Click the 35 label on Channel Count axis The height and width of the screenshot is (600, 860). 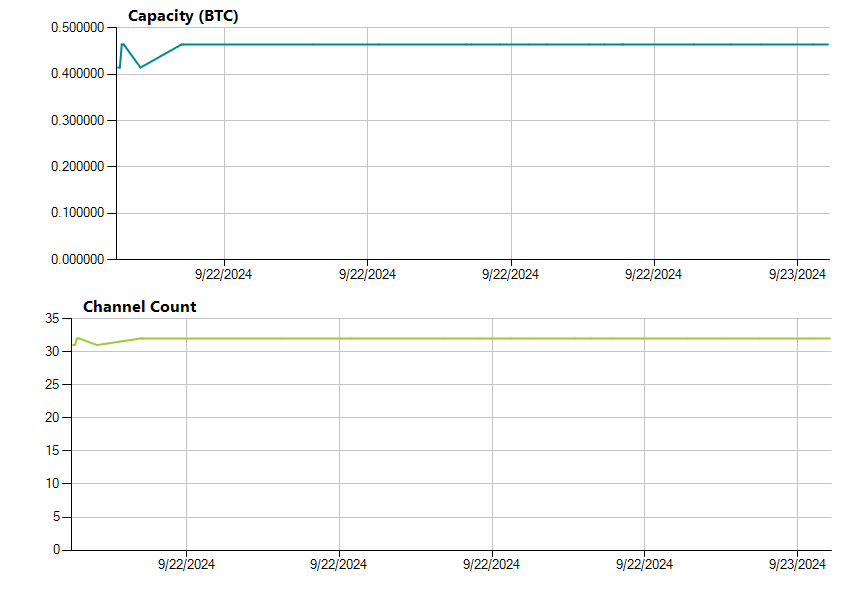(x=53, y=318)
